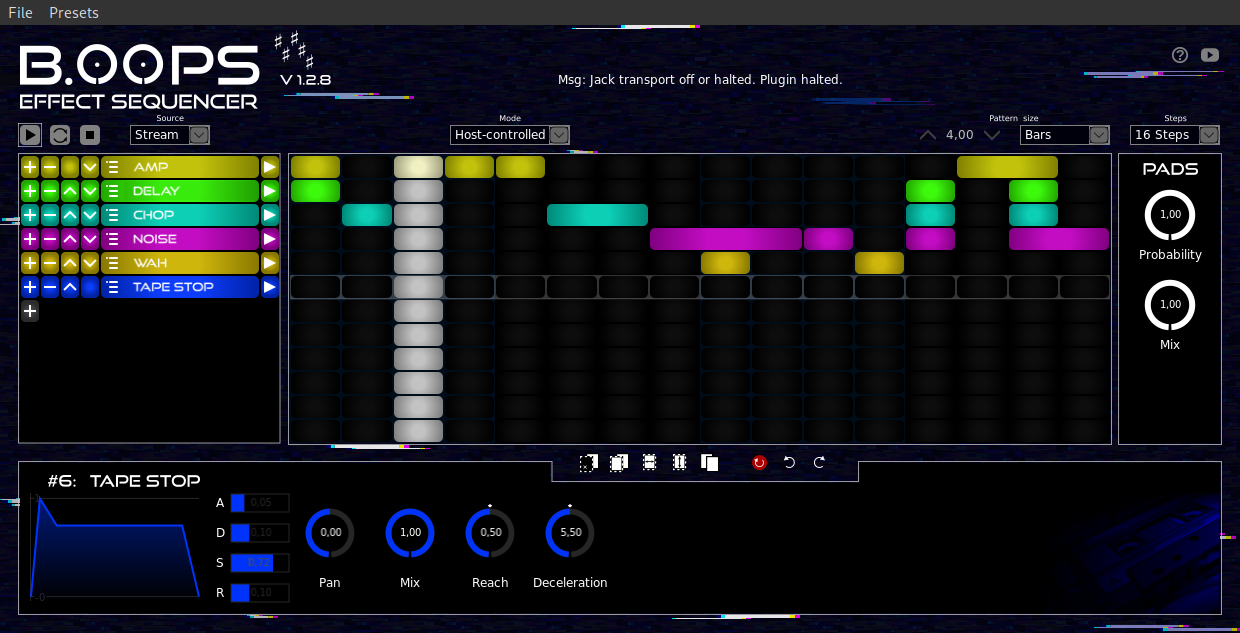This screenshot has height=633, width=1240.
Task: Click the undo arrow icon
Action: [789, 462]
